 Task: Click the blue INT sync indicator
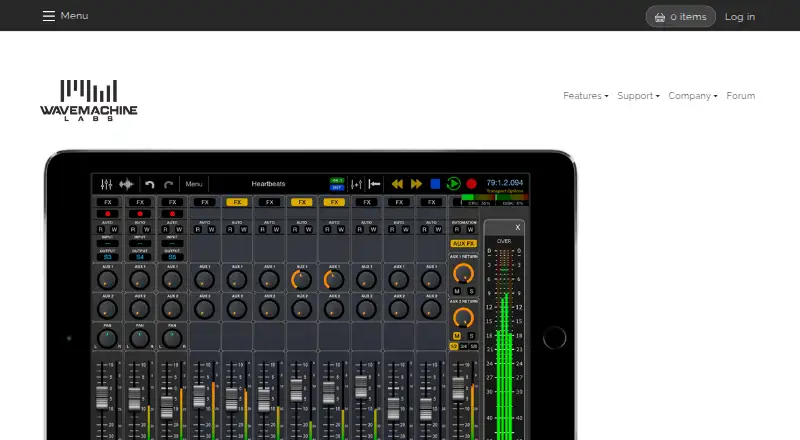click(337, 187)
